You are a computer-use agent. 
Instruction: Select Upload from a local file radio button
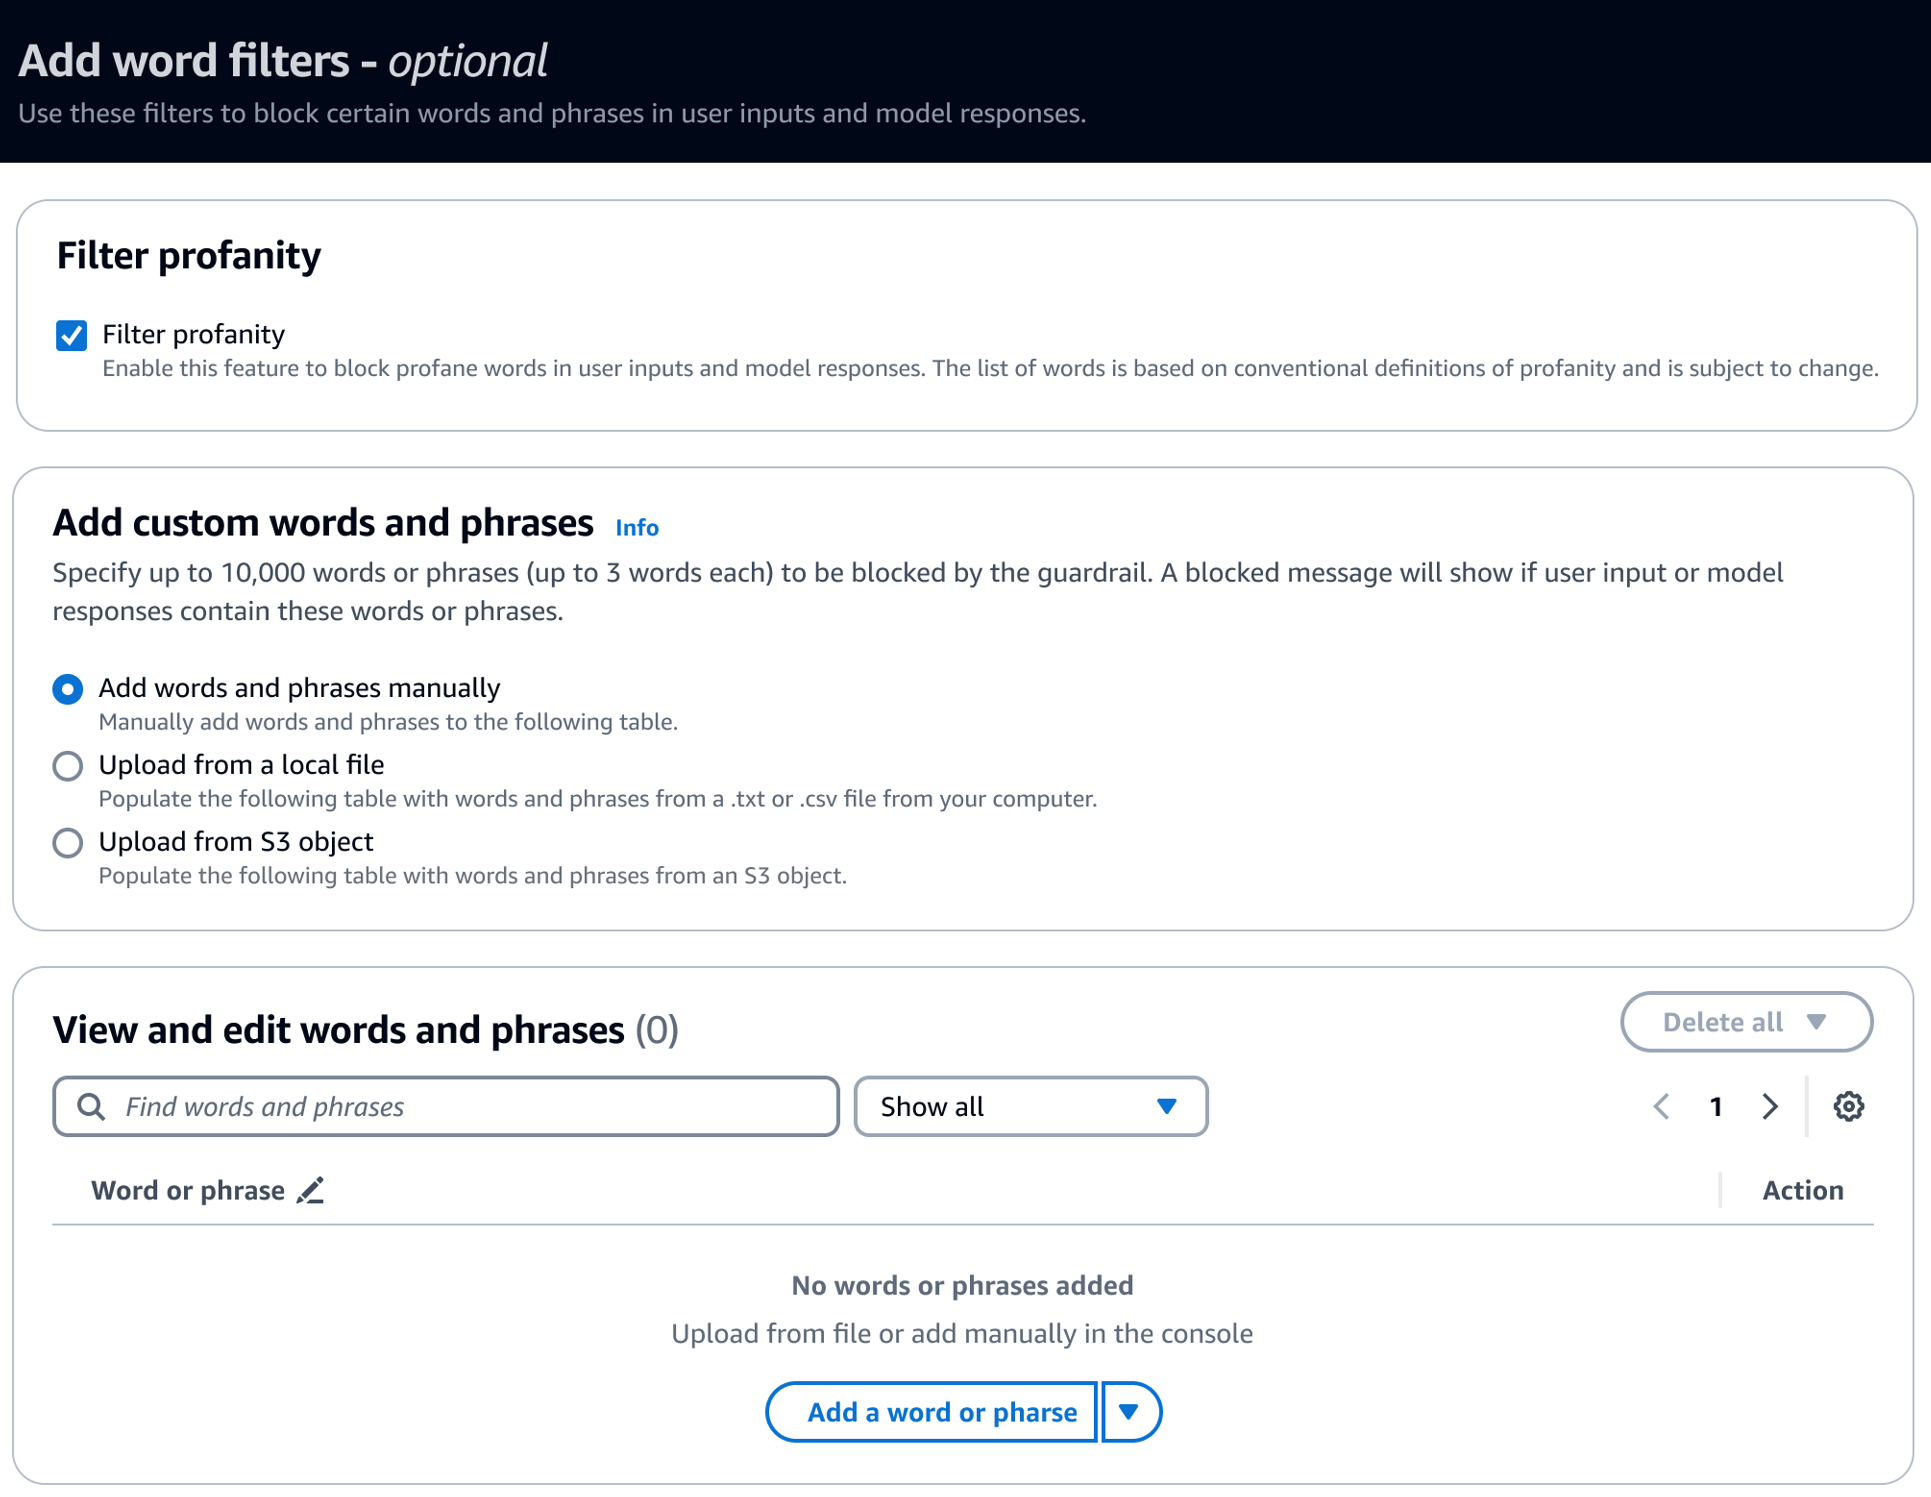[x=71, y=763]
